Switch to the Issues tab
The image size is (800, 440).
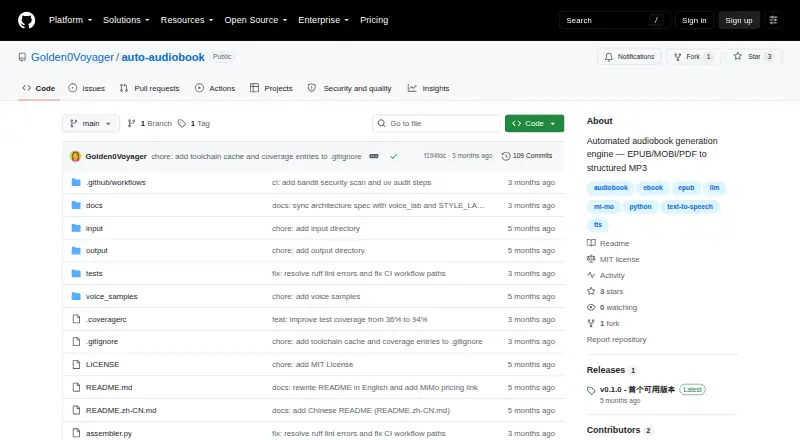87,88
